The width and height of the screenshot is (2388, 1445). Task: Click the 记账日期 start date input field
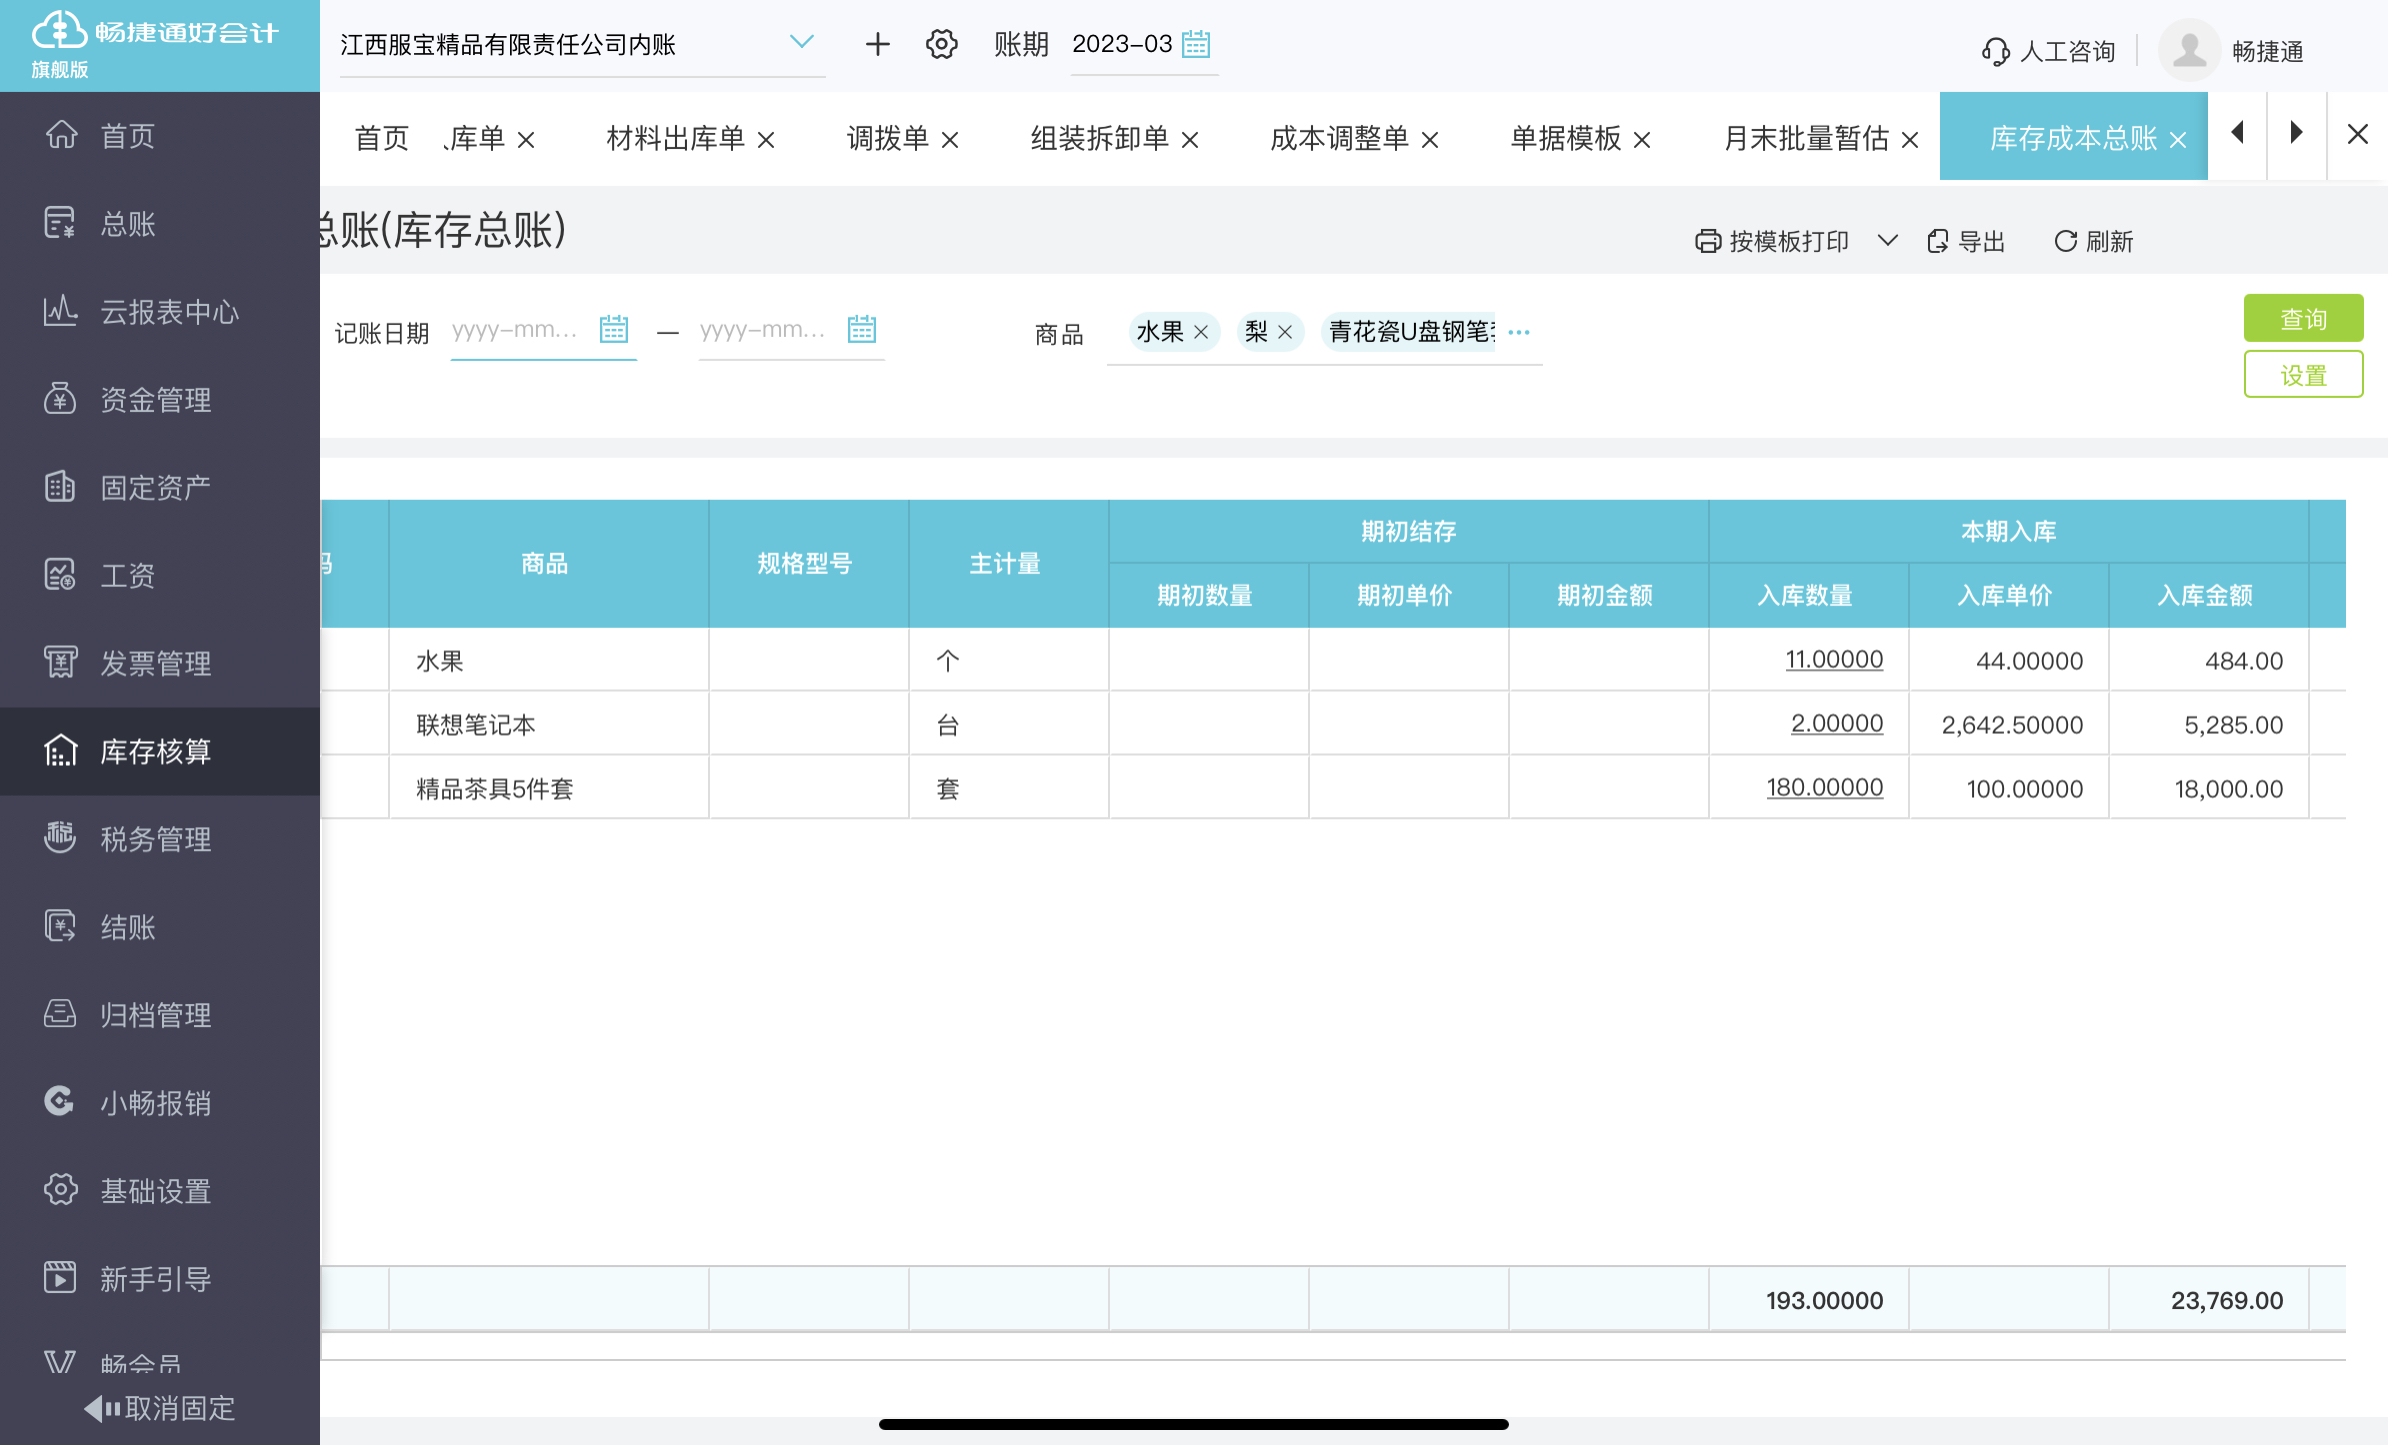(x=515, y=331)
